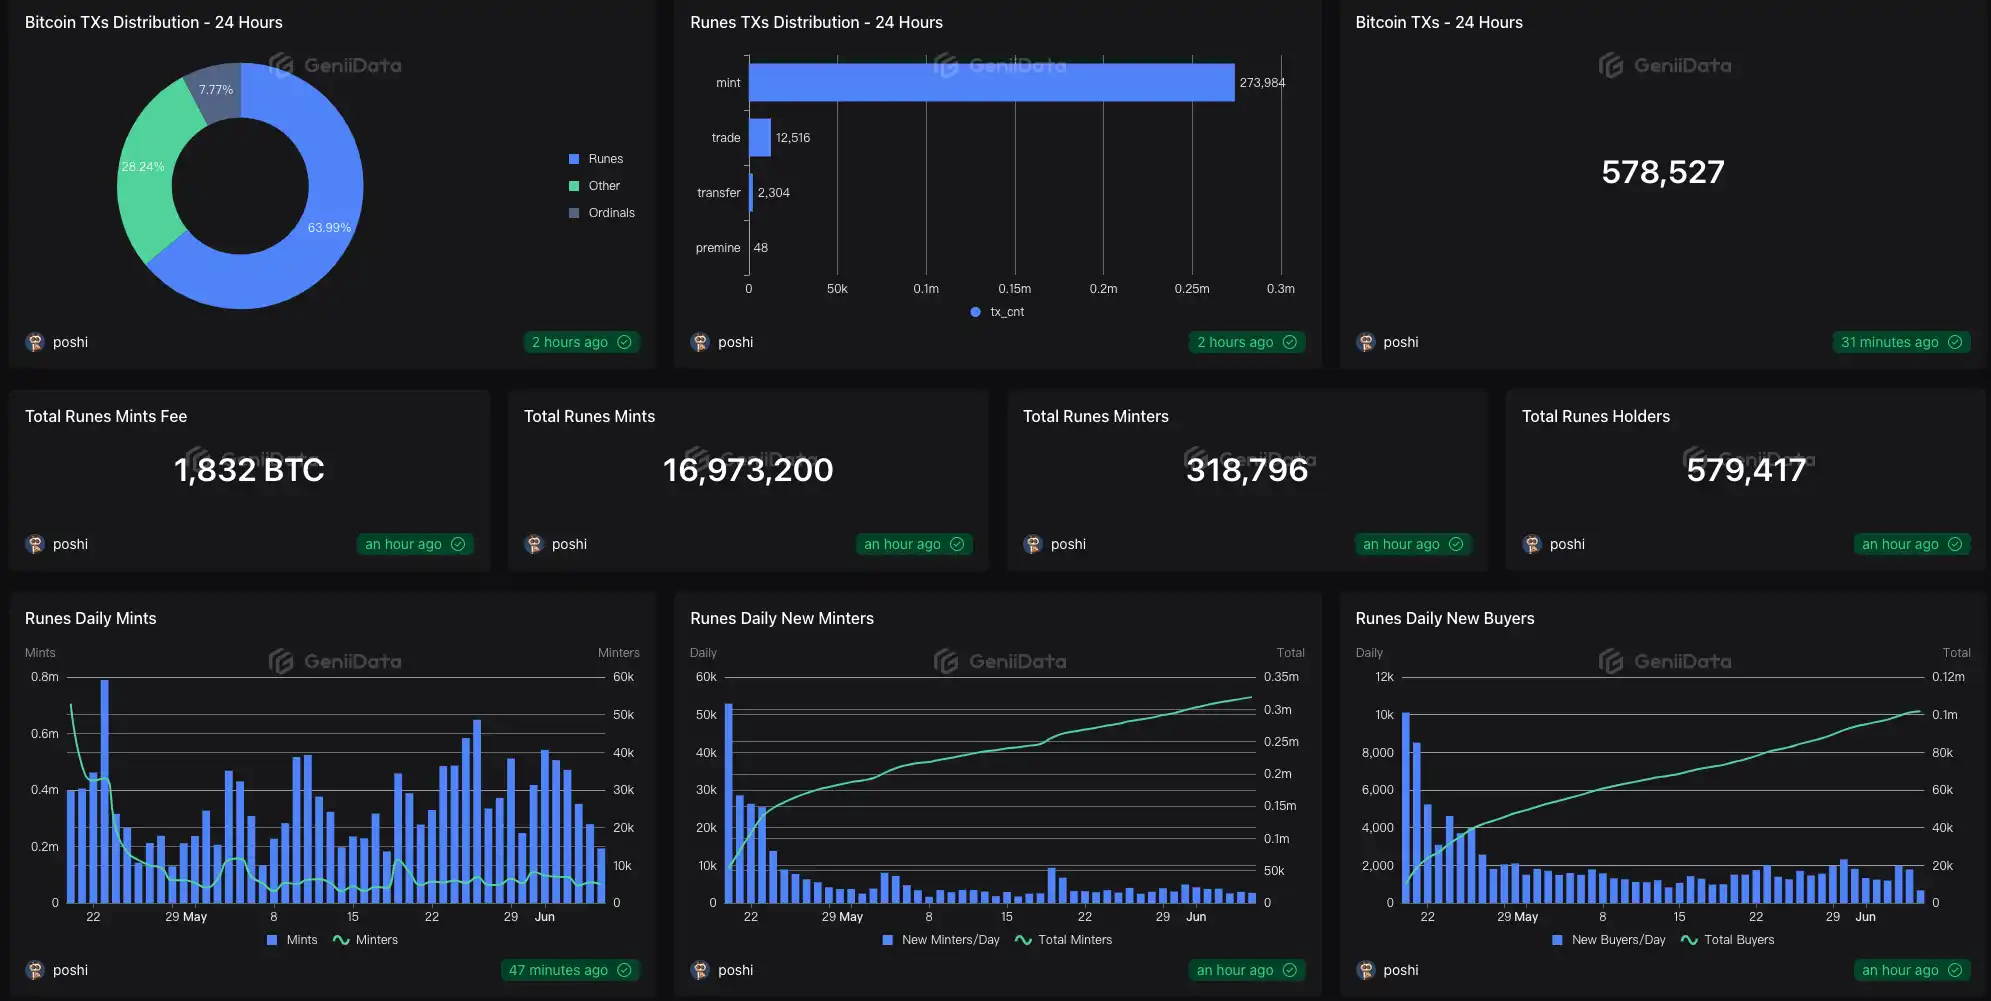Hide New Buyers/Day series in legend
Image resolution: width=1991 pixels, height=1001 pixels.
[1609, 940]
